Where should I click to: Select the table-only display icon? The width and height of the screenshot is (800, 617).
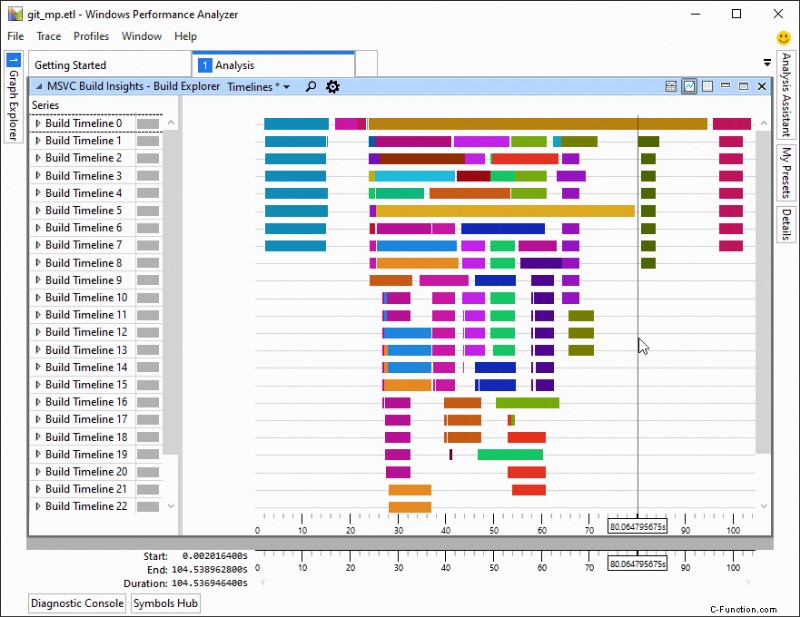point(707,87)
